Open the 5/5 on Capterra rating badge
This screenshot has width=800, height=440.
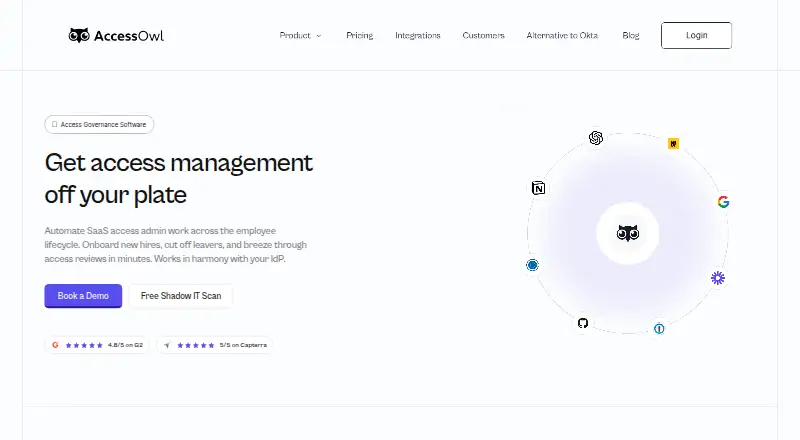point(214,345)
